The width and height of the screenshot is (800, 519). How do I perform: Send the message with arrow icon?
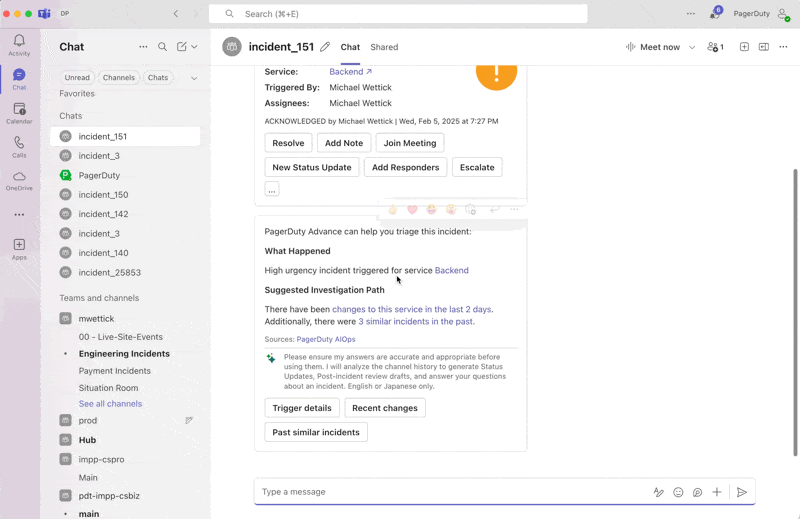click(x=741, y=492)
